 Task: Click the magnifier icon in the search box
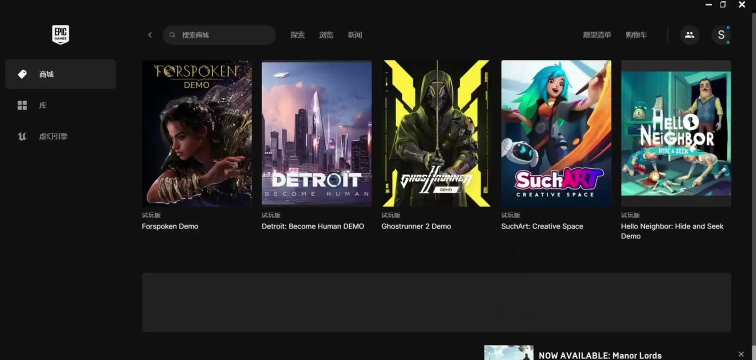point(172,35)
